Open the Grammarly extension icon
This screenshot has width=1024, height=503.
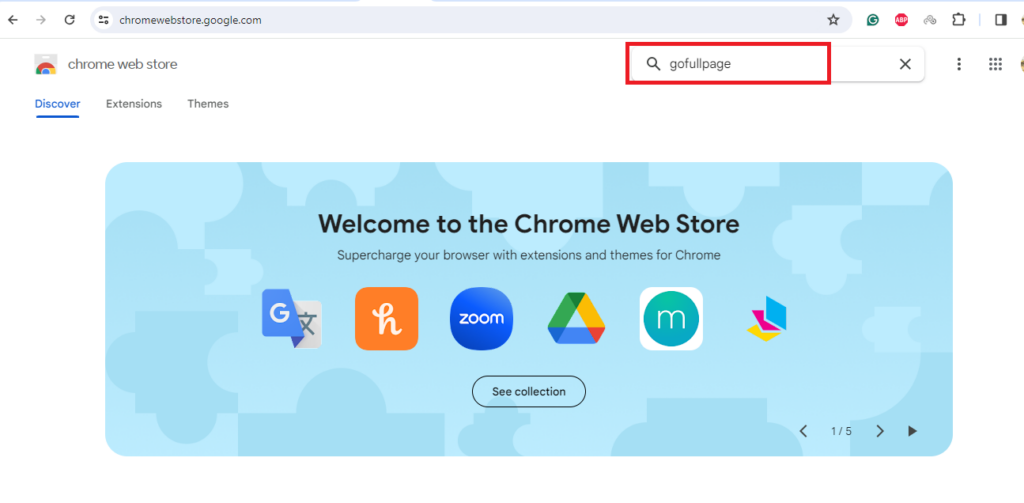tap(872, 20)
